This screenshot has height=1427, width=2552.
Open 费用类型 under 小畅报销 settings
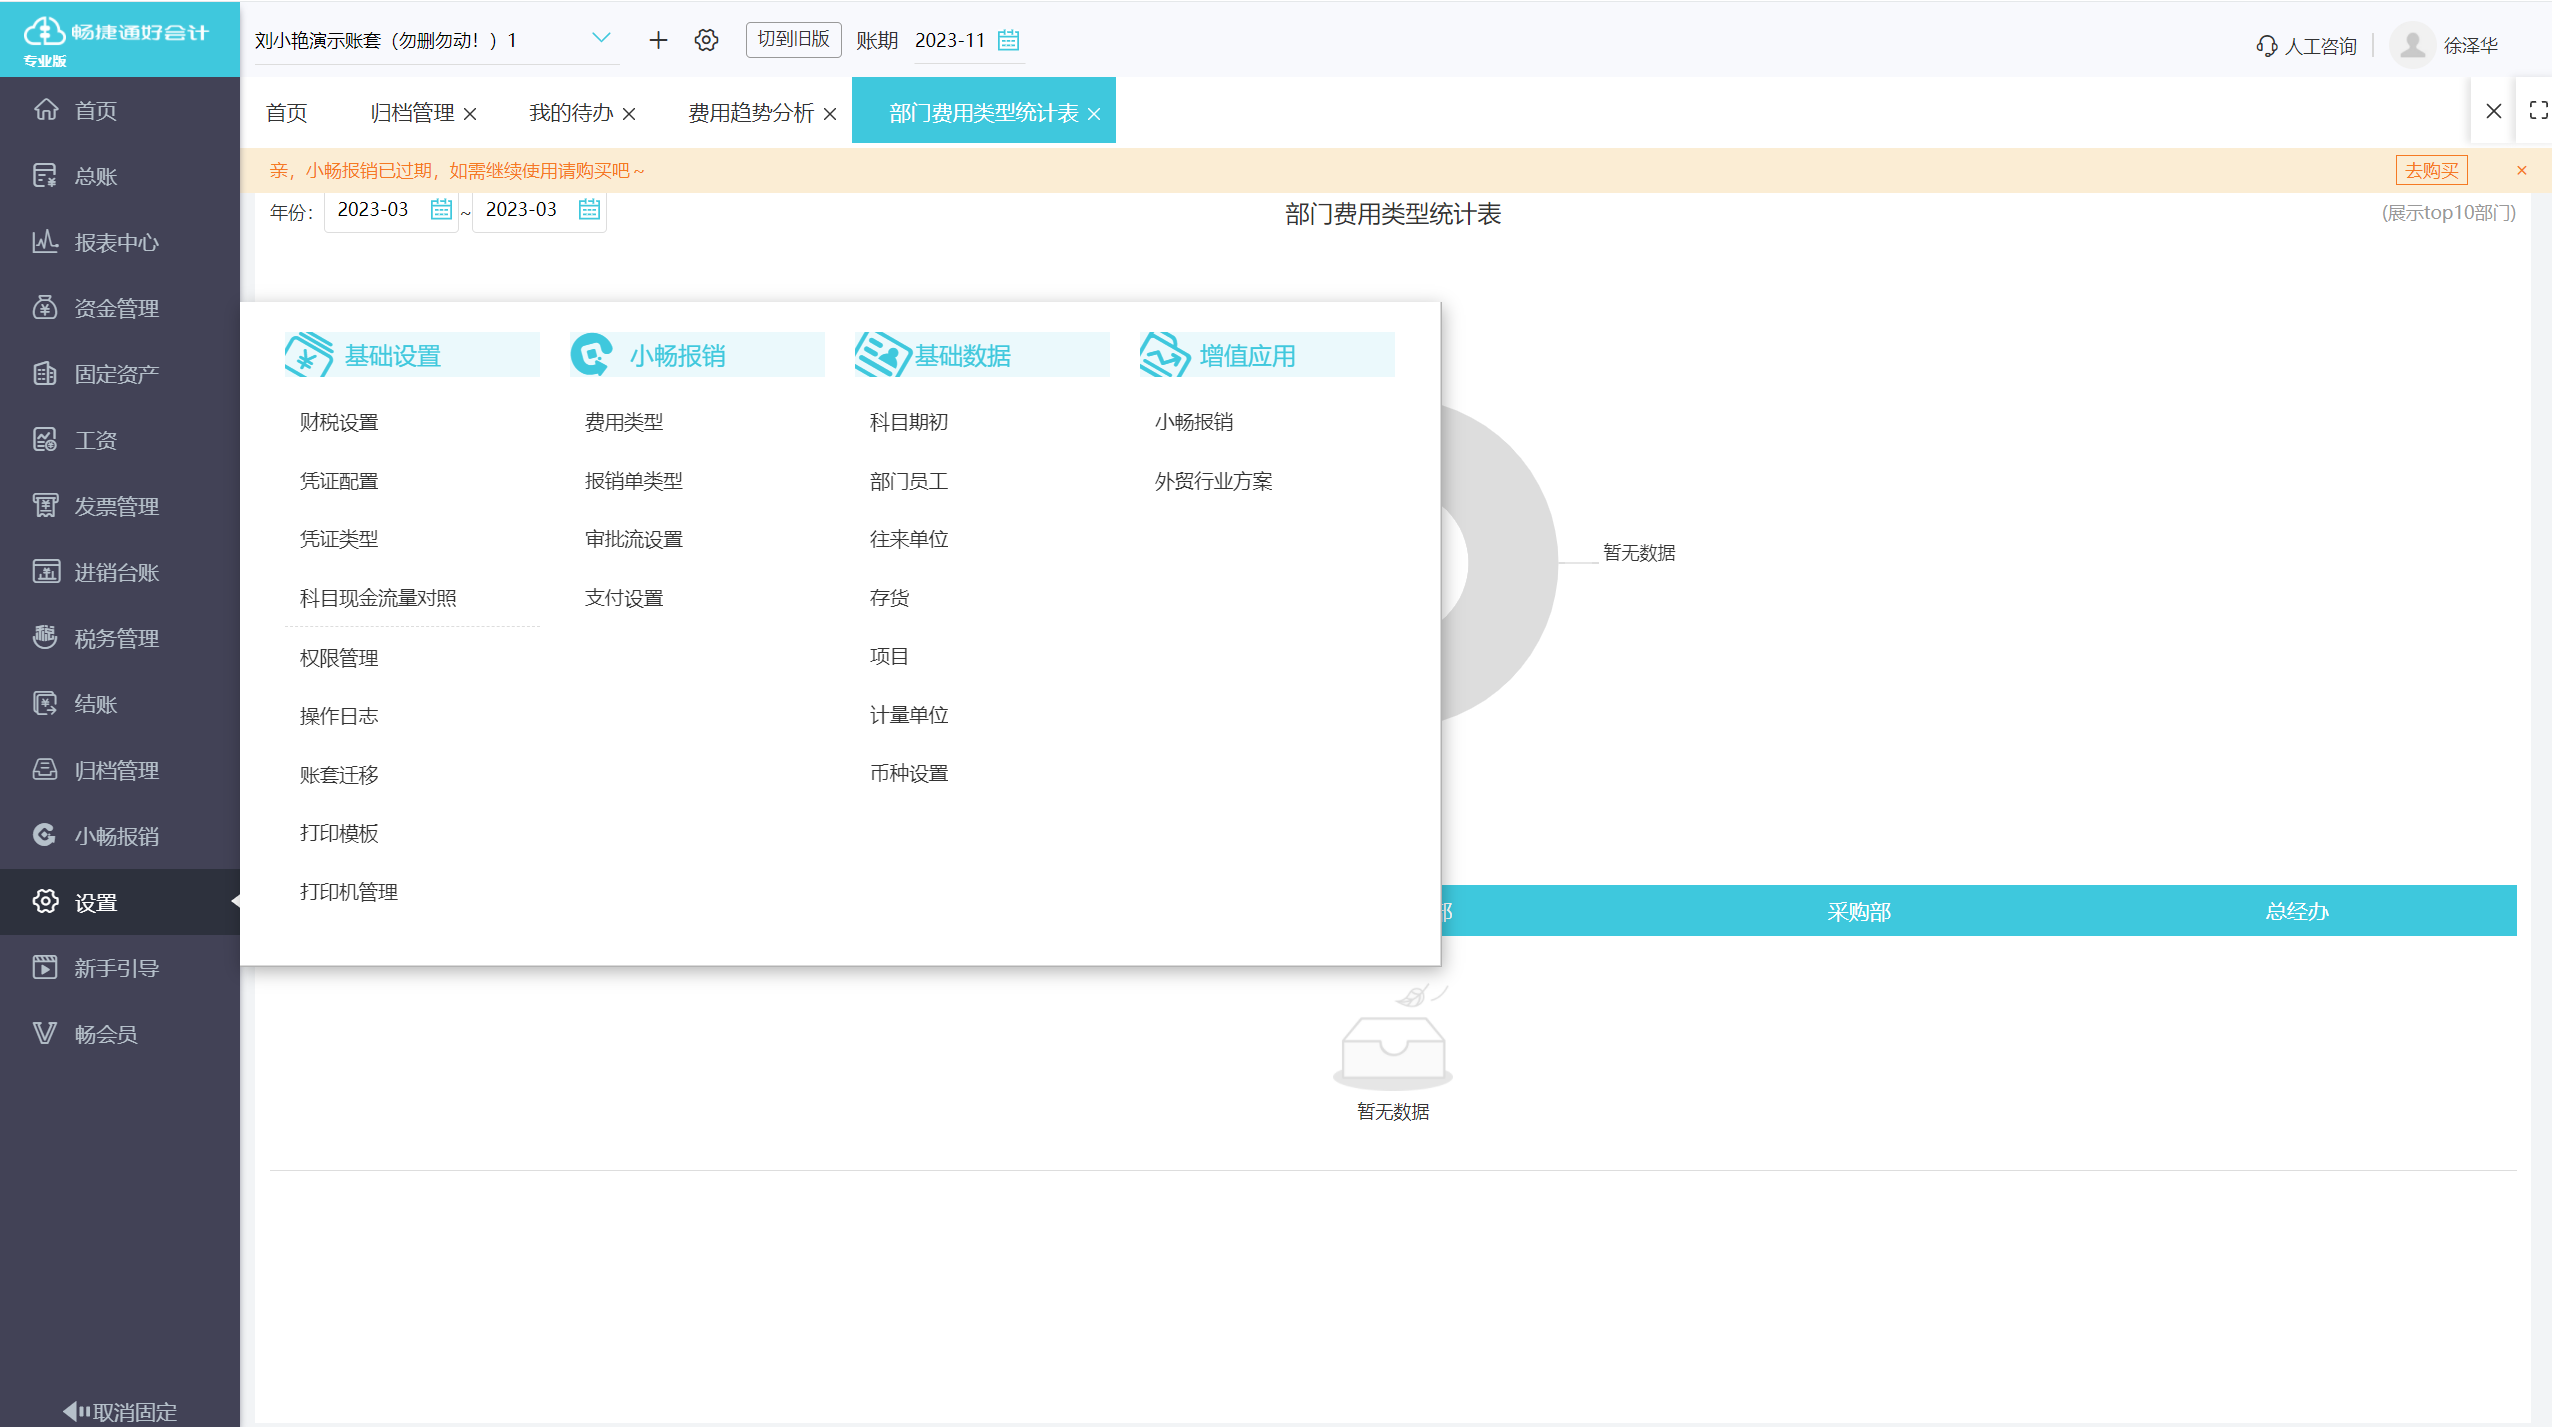[624, 421]
